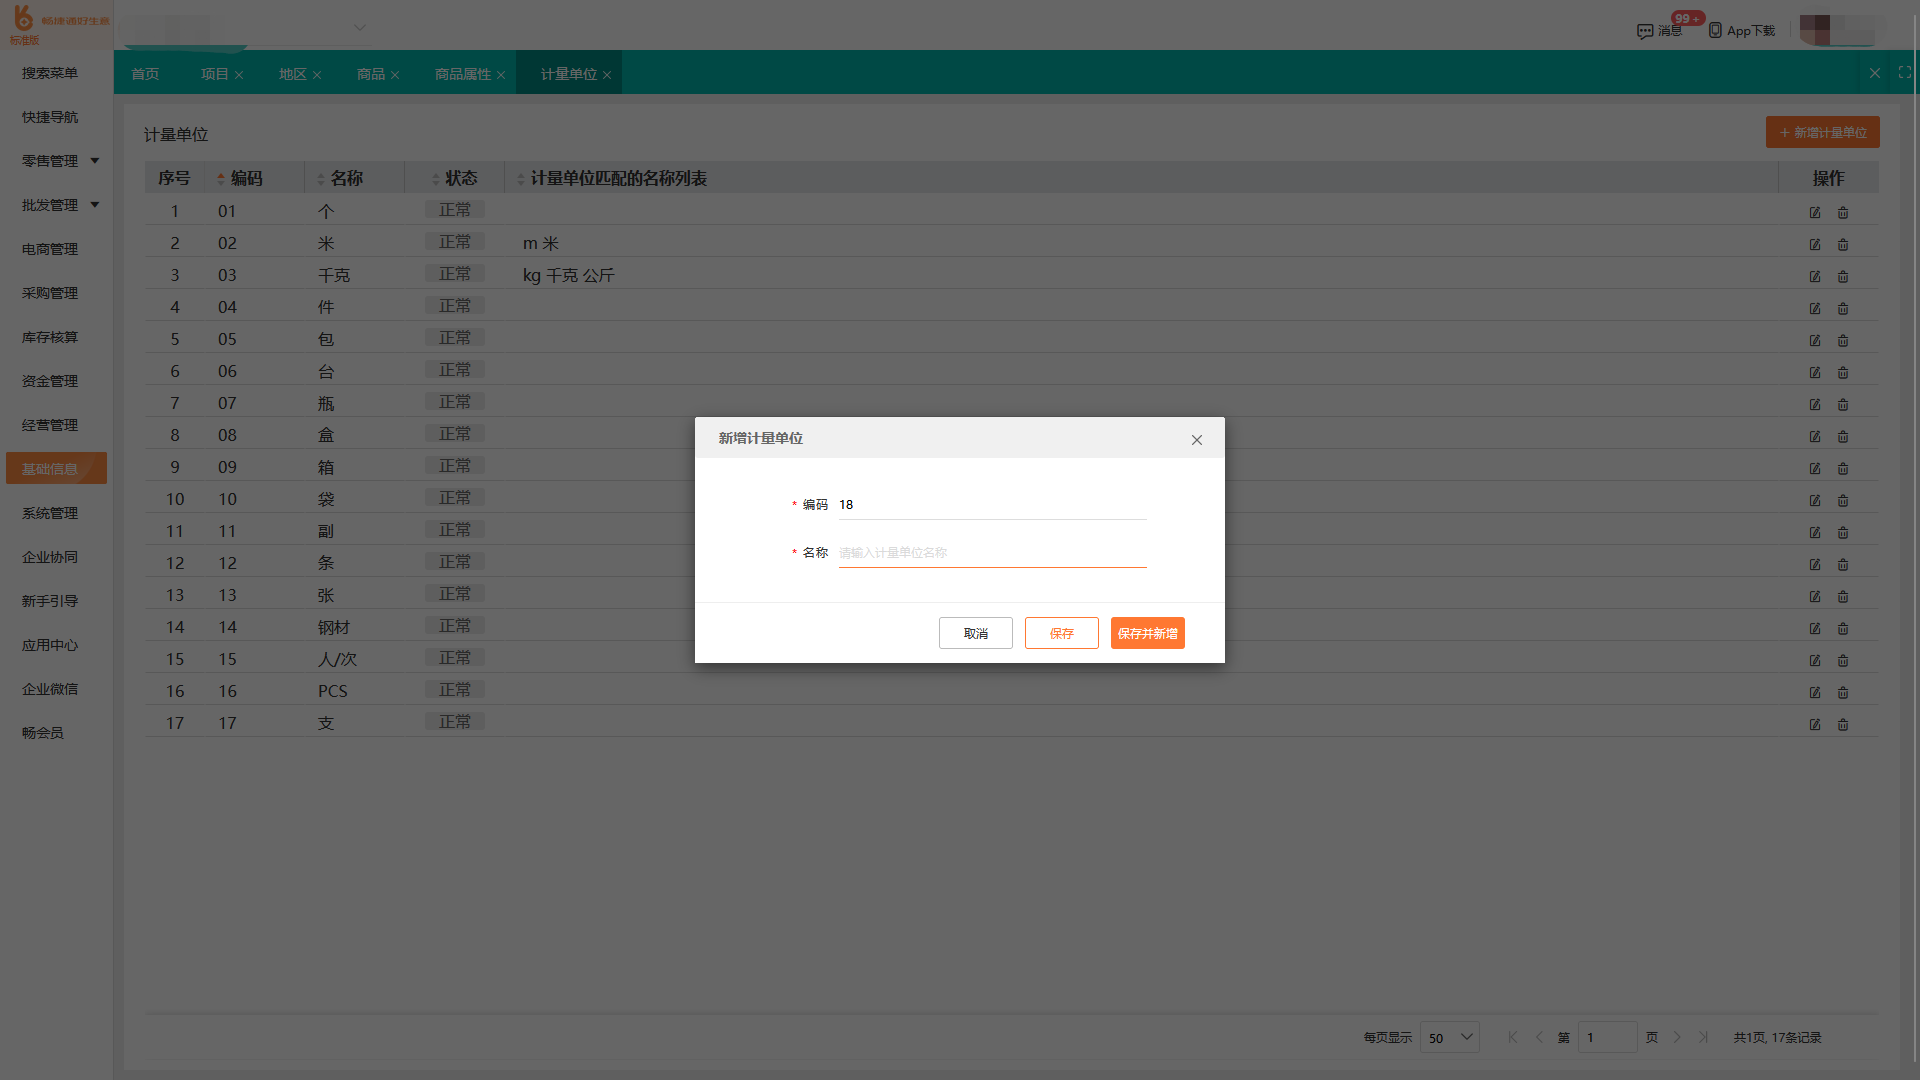
Task: Toggle status for row 11 副
Action: tap(458, 530)
